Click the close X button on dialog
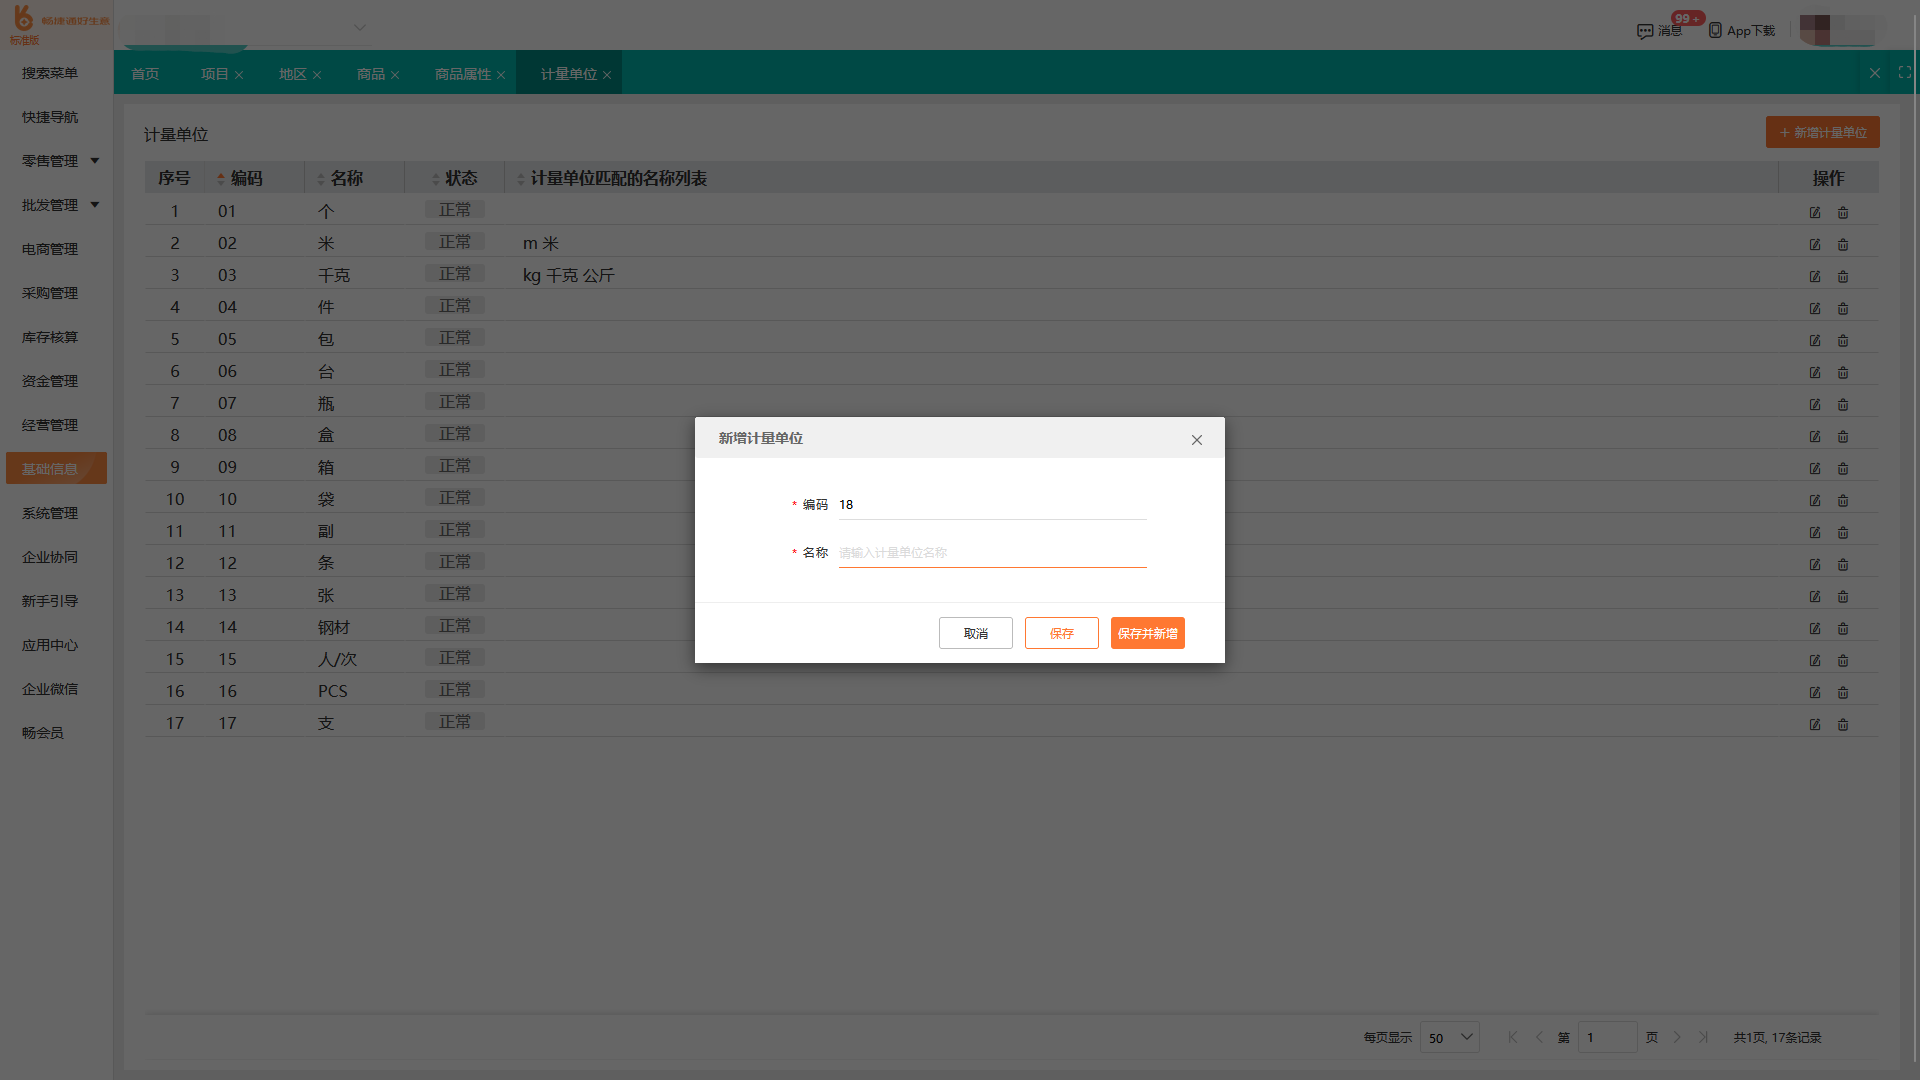 (1196, 439)
